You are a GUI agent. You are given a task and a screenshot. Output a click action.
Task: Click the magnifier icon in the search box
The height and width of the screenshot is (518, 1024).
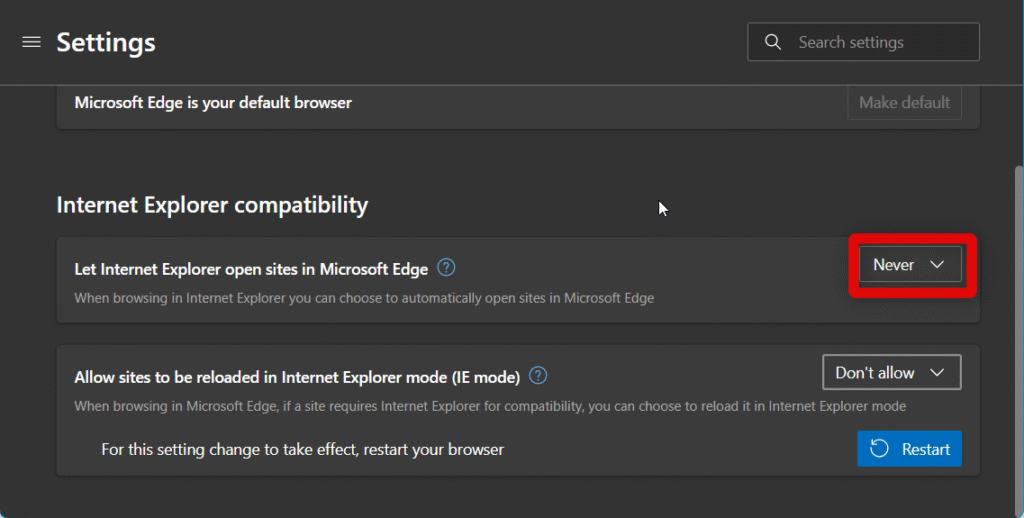(772, 42)
